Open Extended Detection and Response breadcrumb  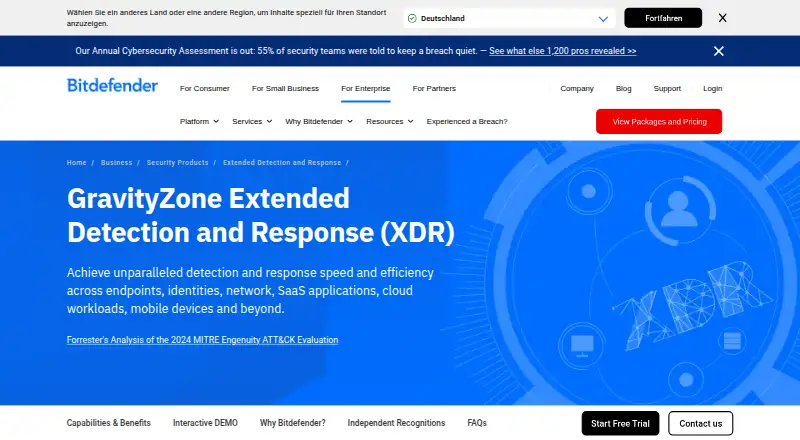coord(282,162)
